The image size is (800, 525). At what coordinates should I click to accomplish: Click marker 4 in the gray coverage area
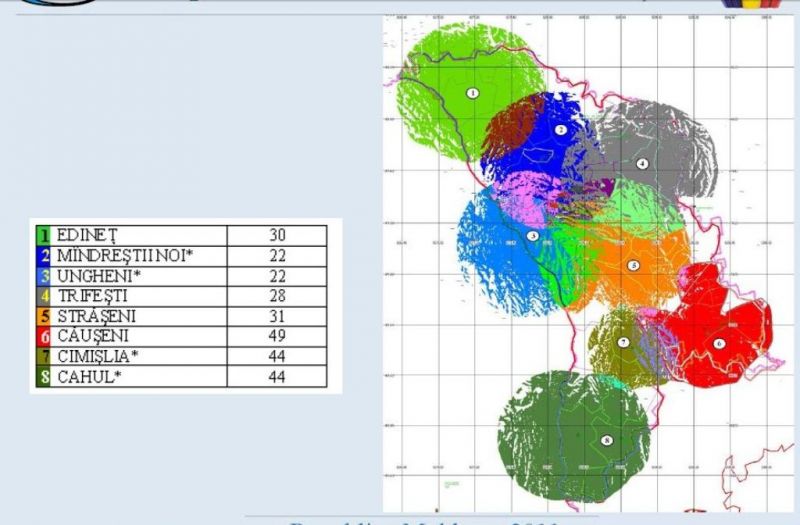click(643, 163)
